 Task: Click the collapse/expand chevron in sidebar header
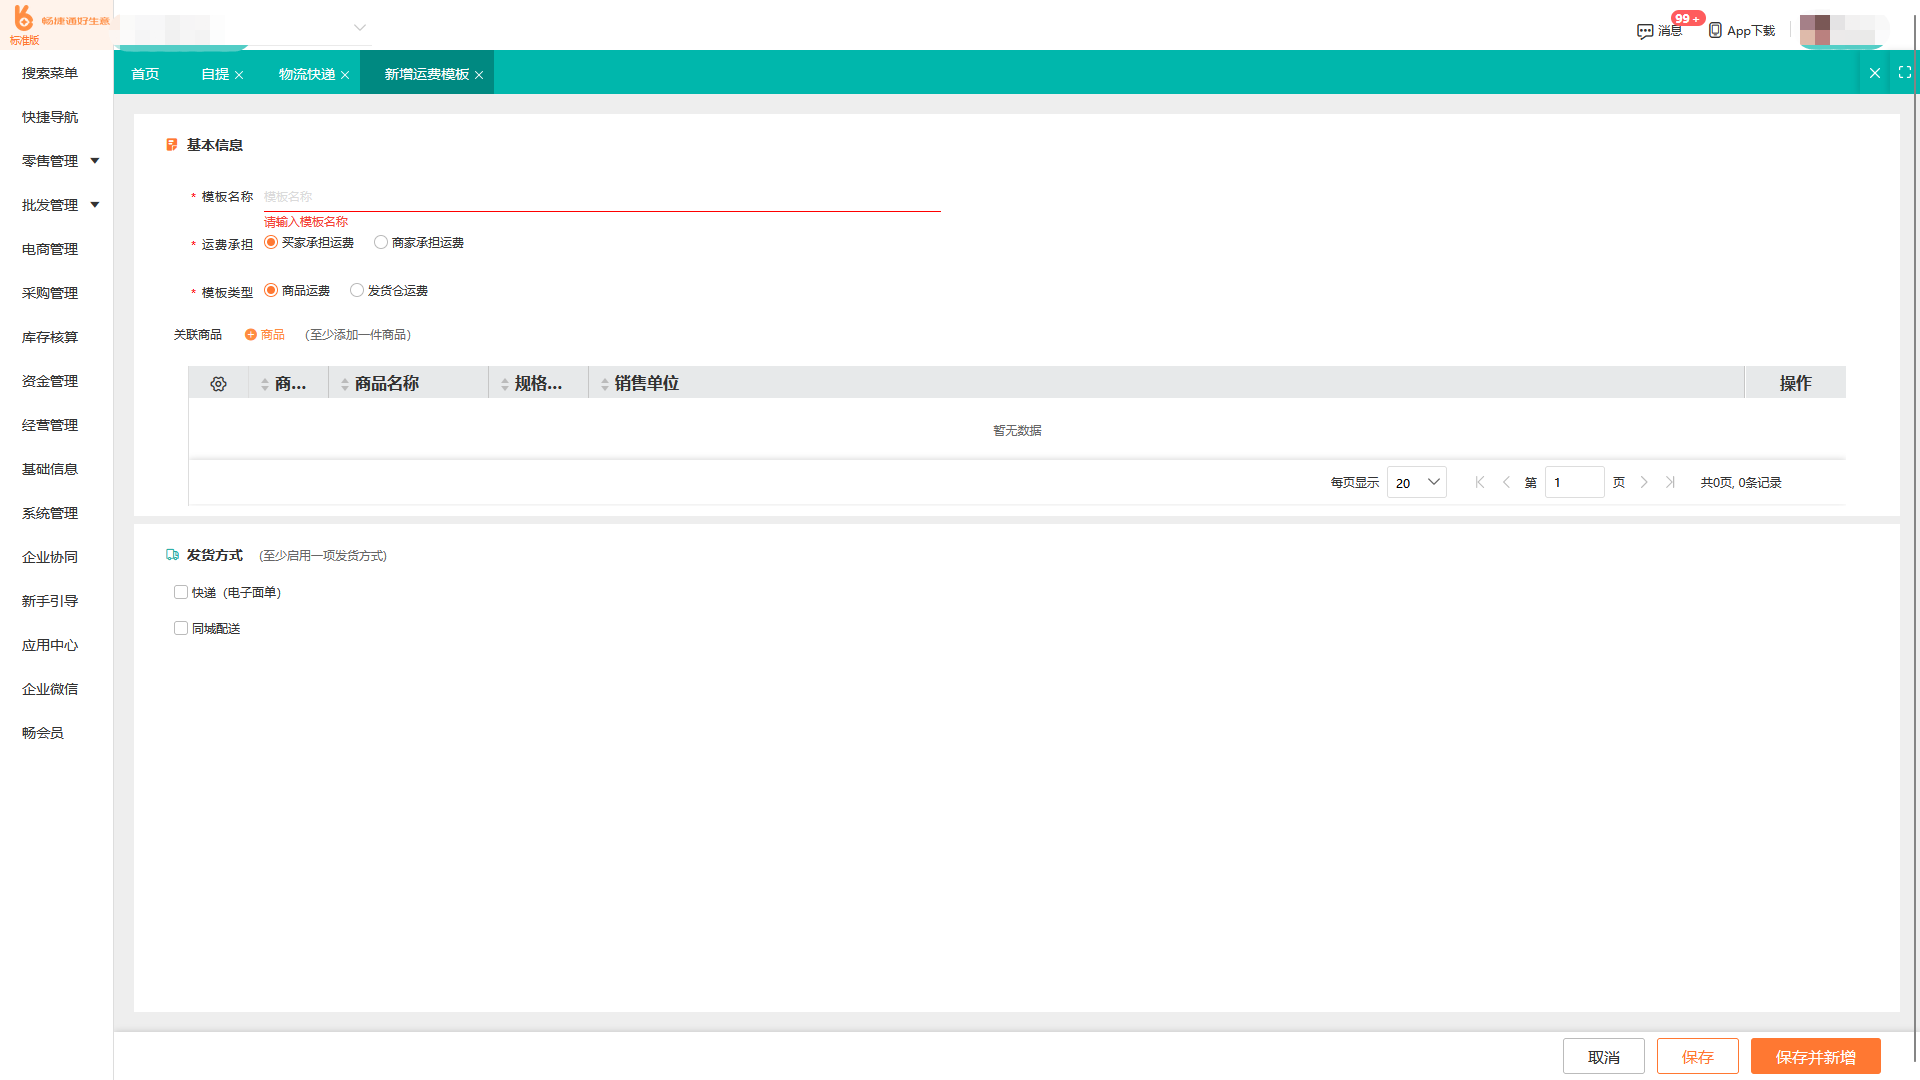click(360, 26)
